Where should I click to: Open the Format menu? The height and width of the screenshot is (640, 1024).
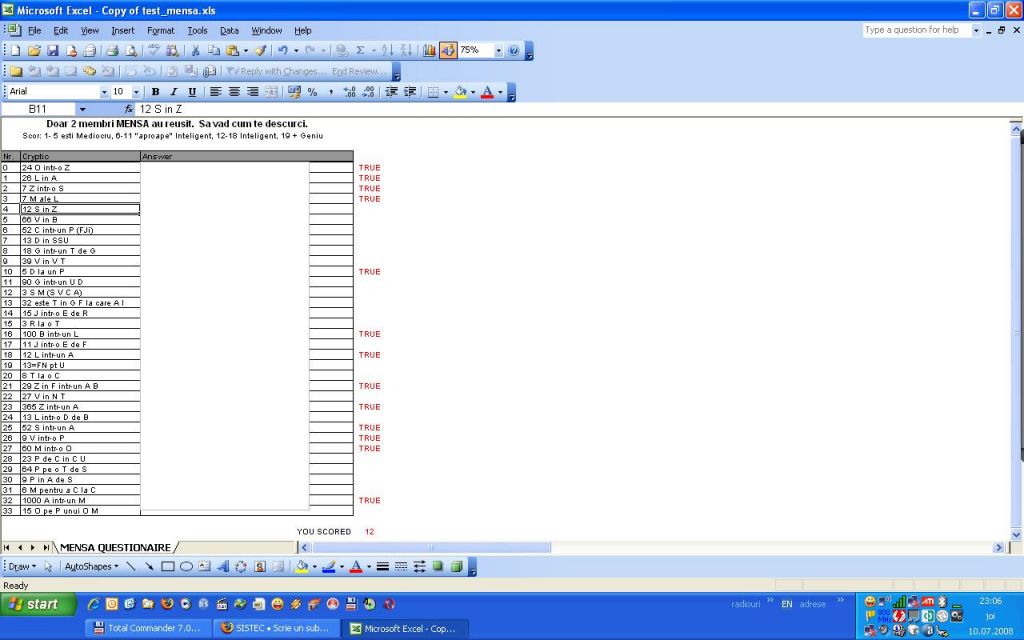(x=160, y=31)
